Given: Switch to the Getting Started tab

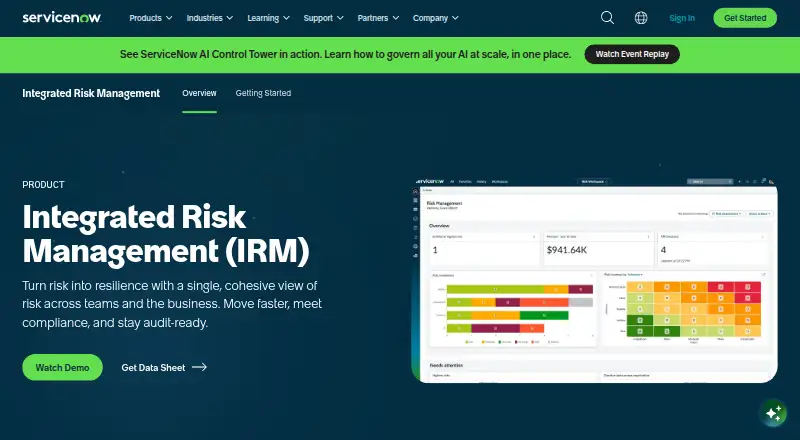Looking at the screenshot, I should click(x=263, y=93).
